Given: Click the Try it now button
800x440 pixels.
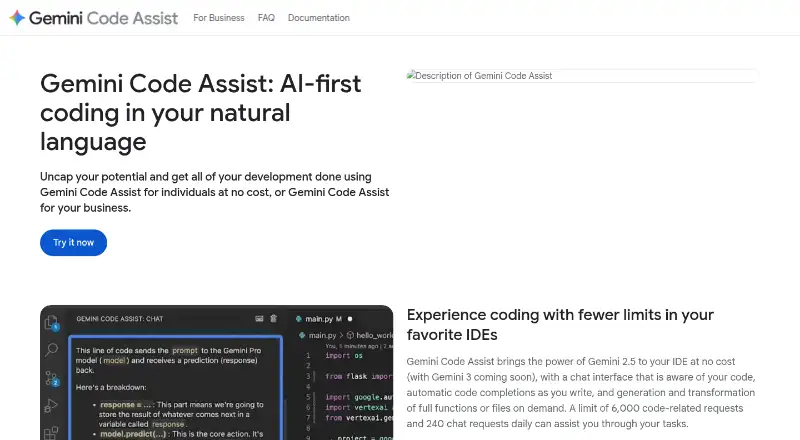Looking at the screenshot, I should [x=73, y=242].
